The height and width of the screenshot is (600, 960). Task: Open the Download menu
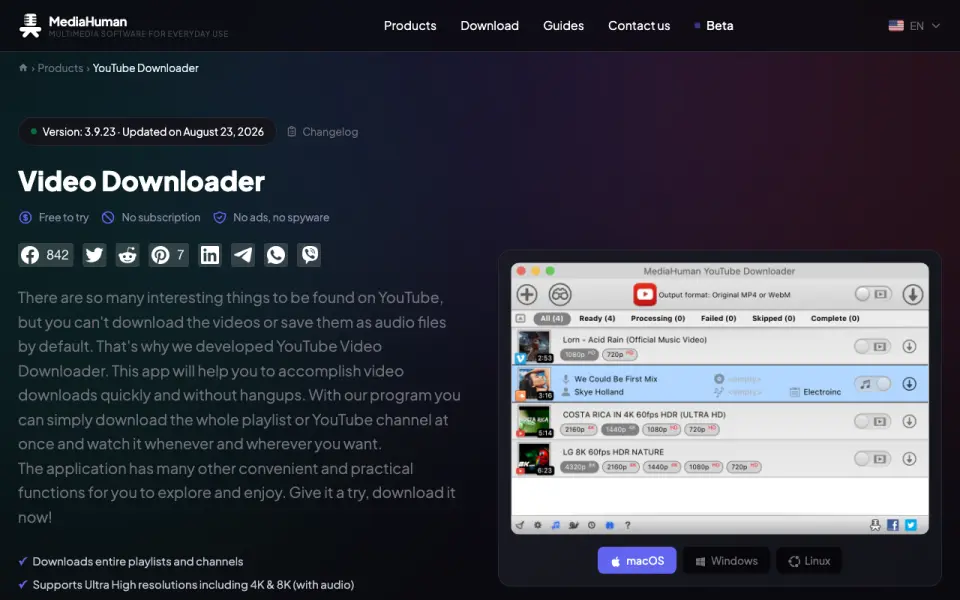tap(489, 26)
